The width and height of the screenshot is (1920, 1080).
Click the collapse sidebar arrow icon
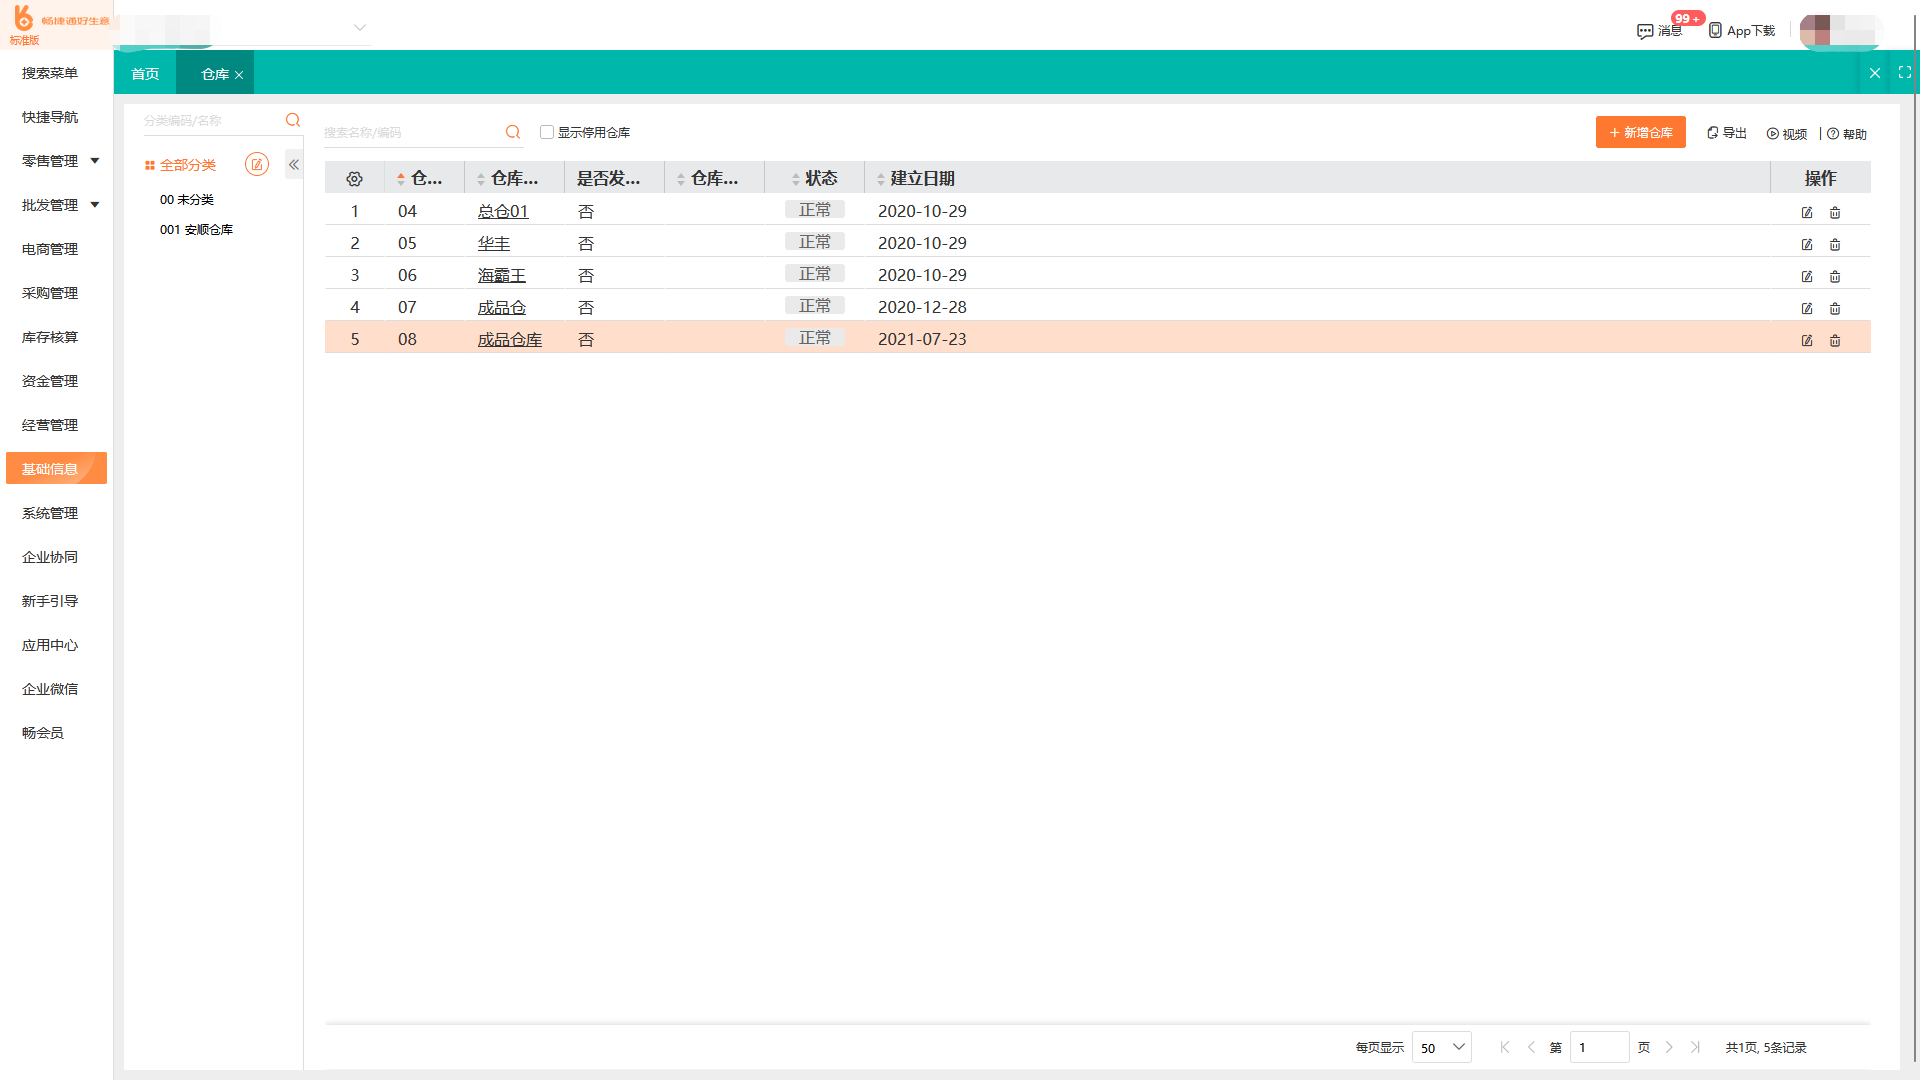pyautogui.click(x=295, y=164)
